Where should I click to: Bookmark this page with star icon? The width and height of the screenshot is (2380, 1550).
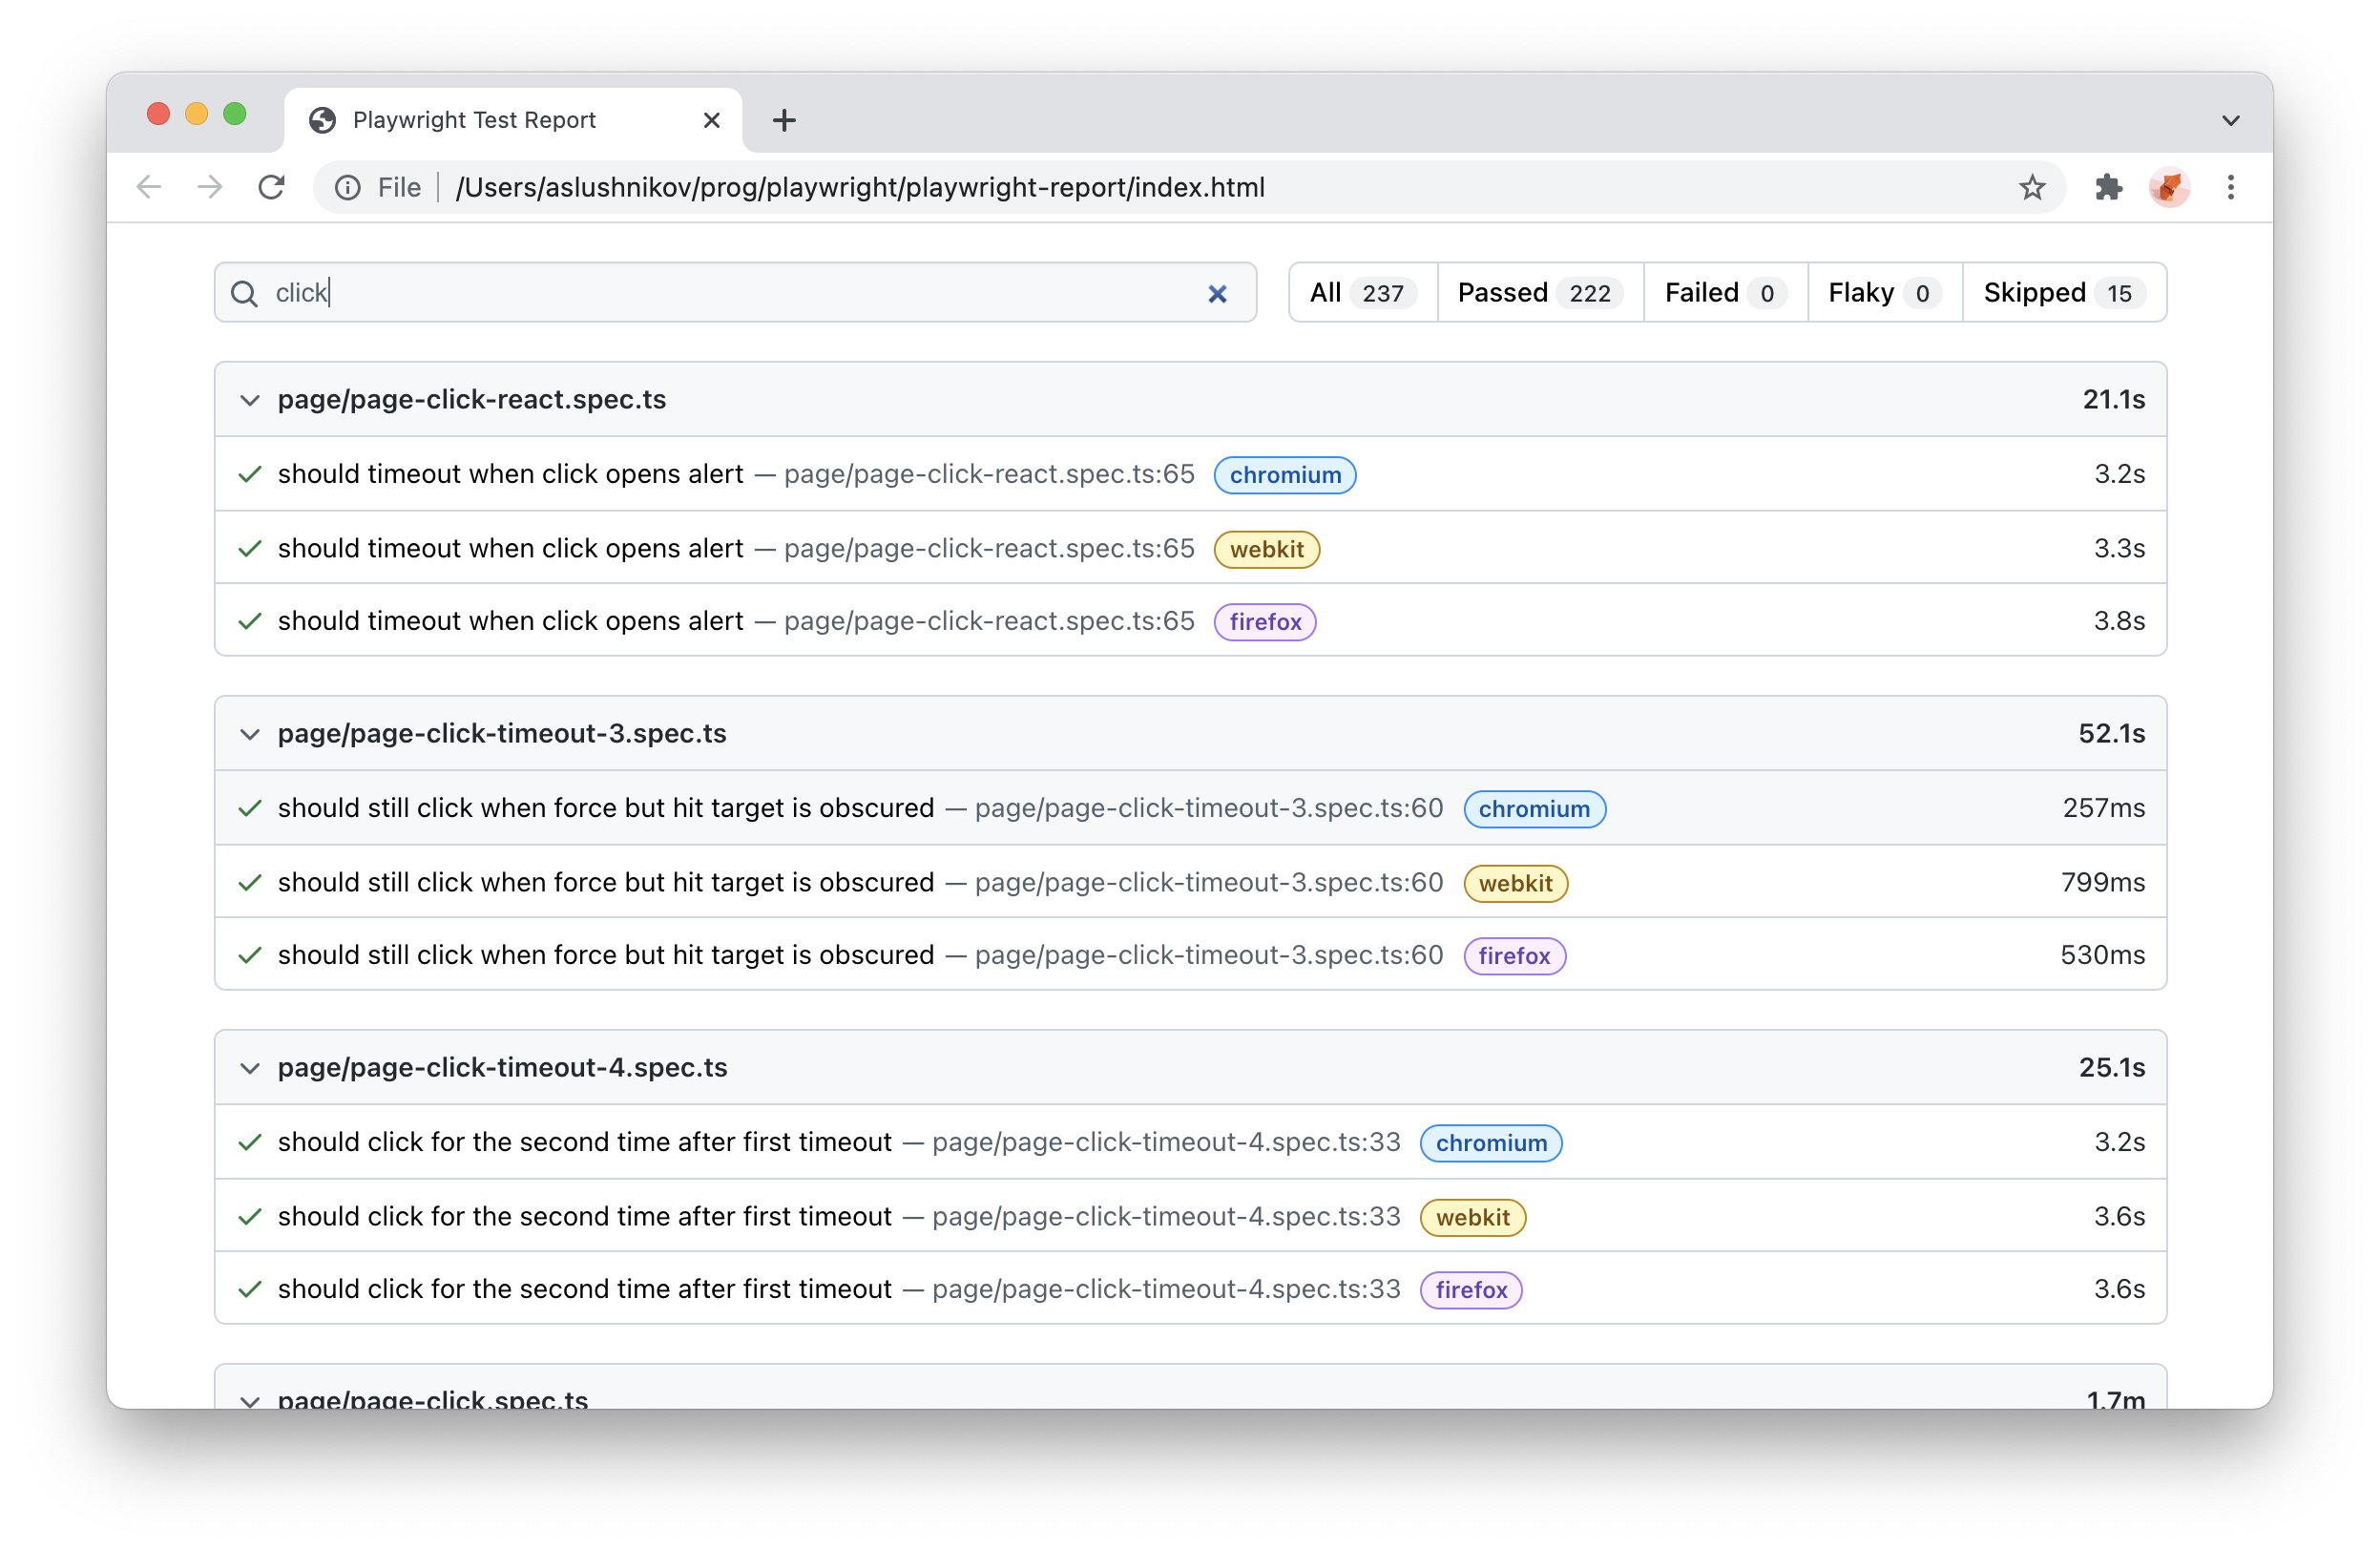click(x=2031, y=187)
